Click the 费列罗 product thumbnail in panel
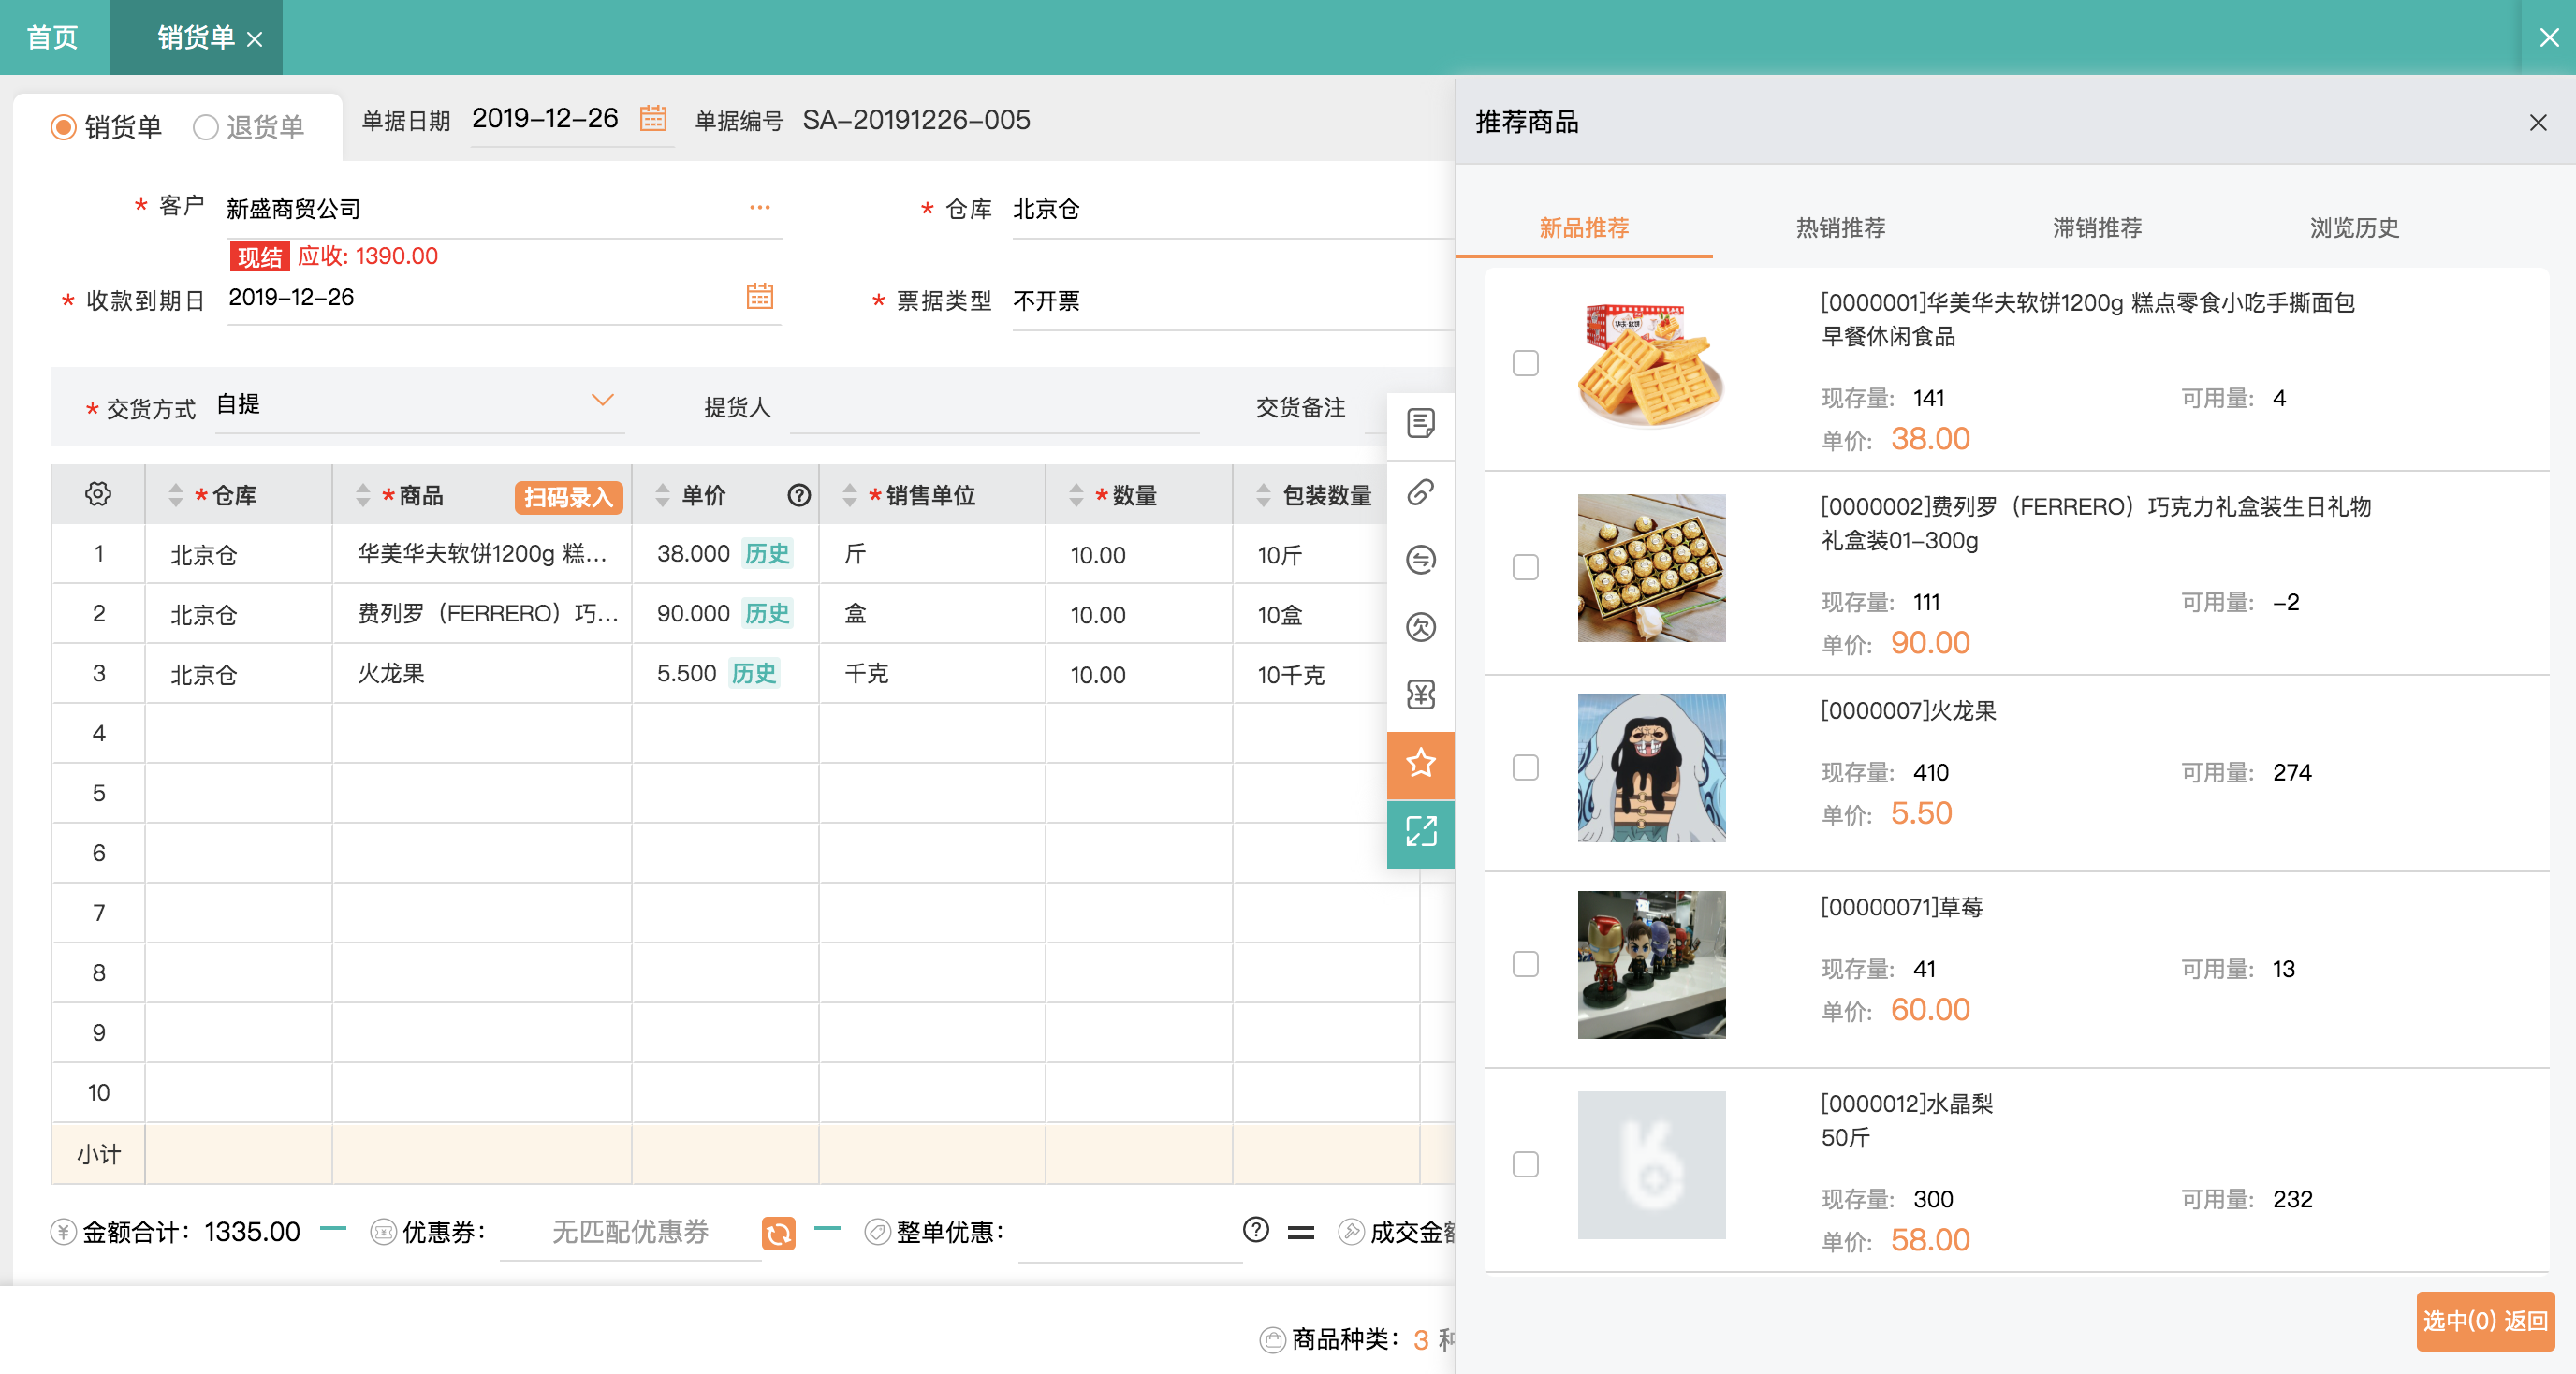The image size is (2576, 1374). click(x=1647, y=567)
